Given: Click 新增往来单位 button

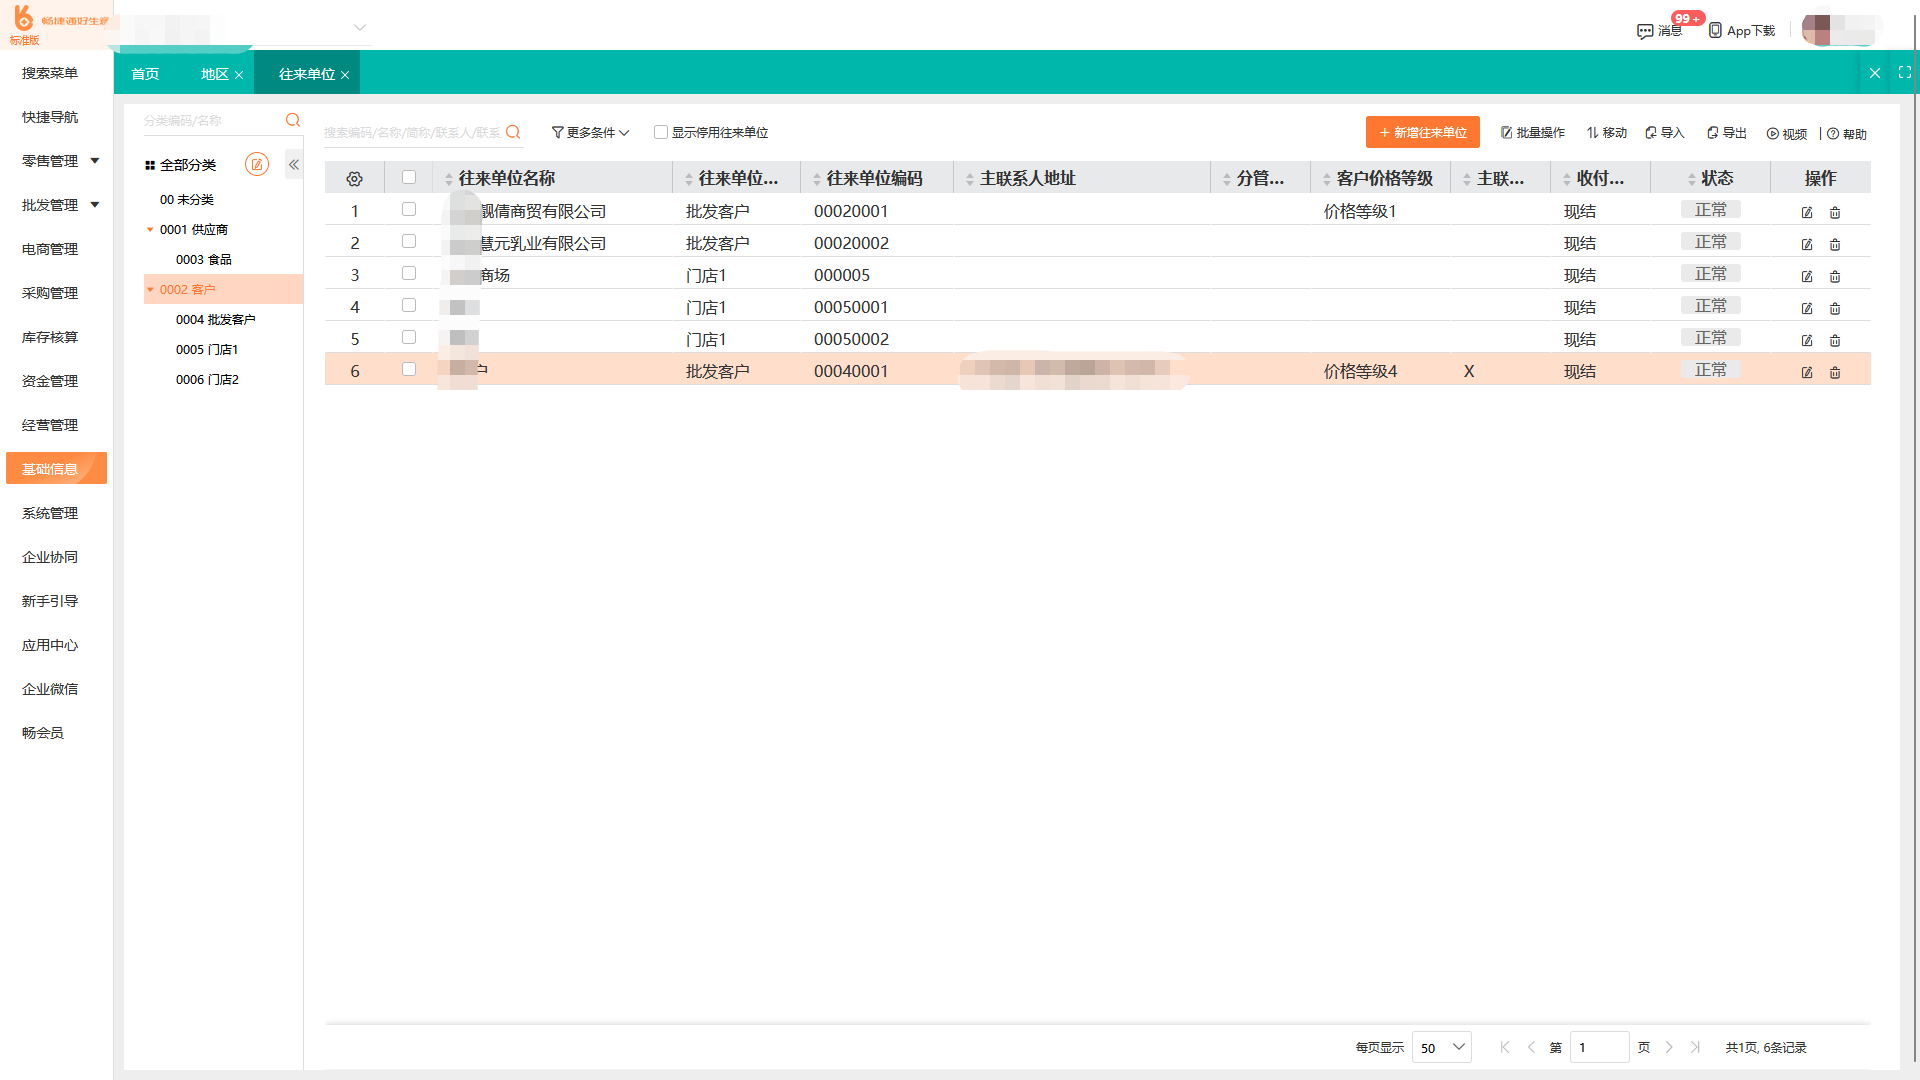Looking at the screenshot, I should coord(1425,131).
